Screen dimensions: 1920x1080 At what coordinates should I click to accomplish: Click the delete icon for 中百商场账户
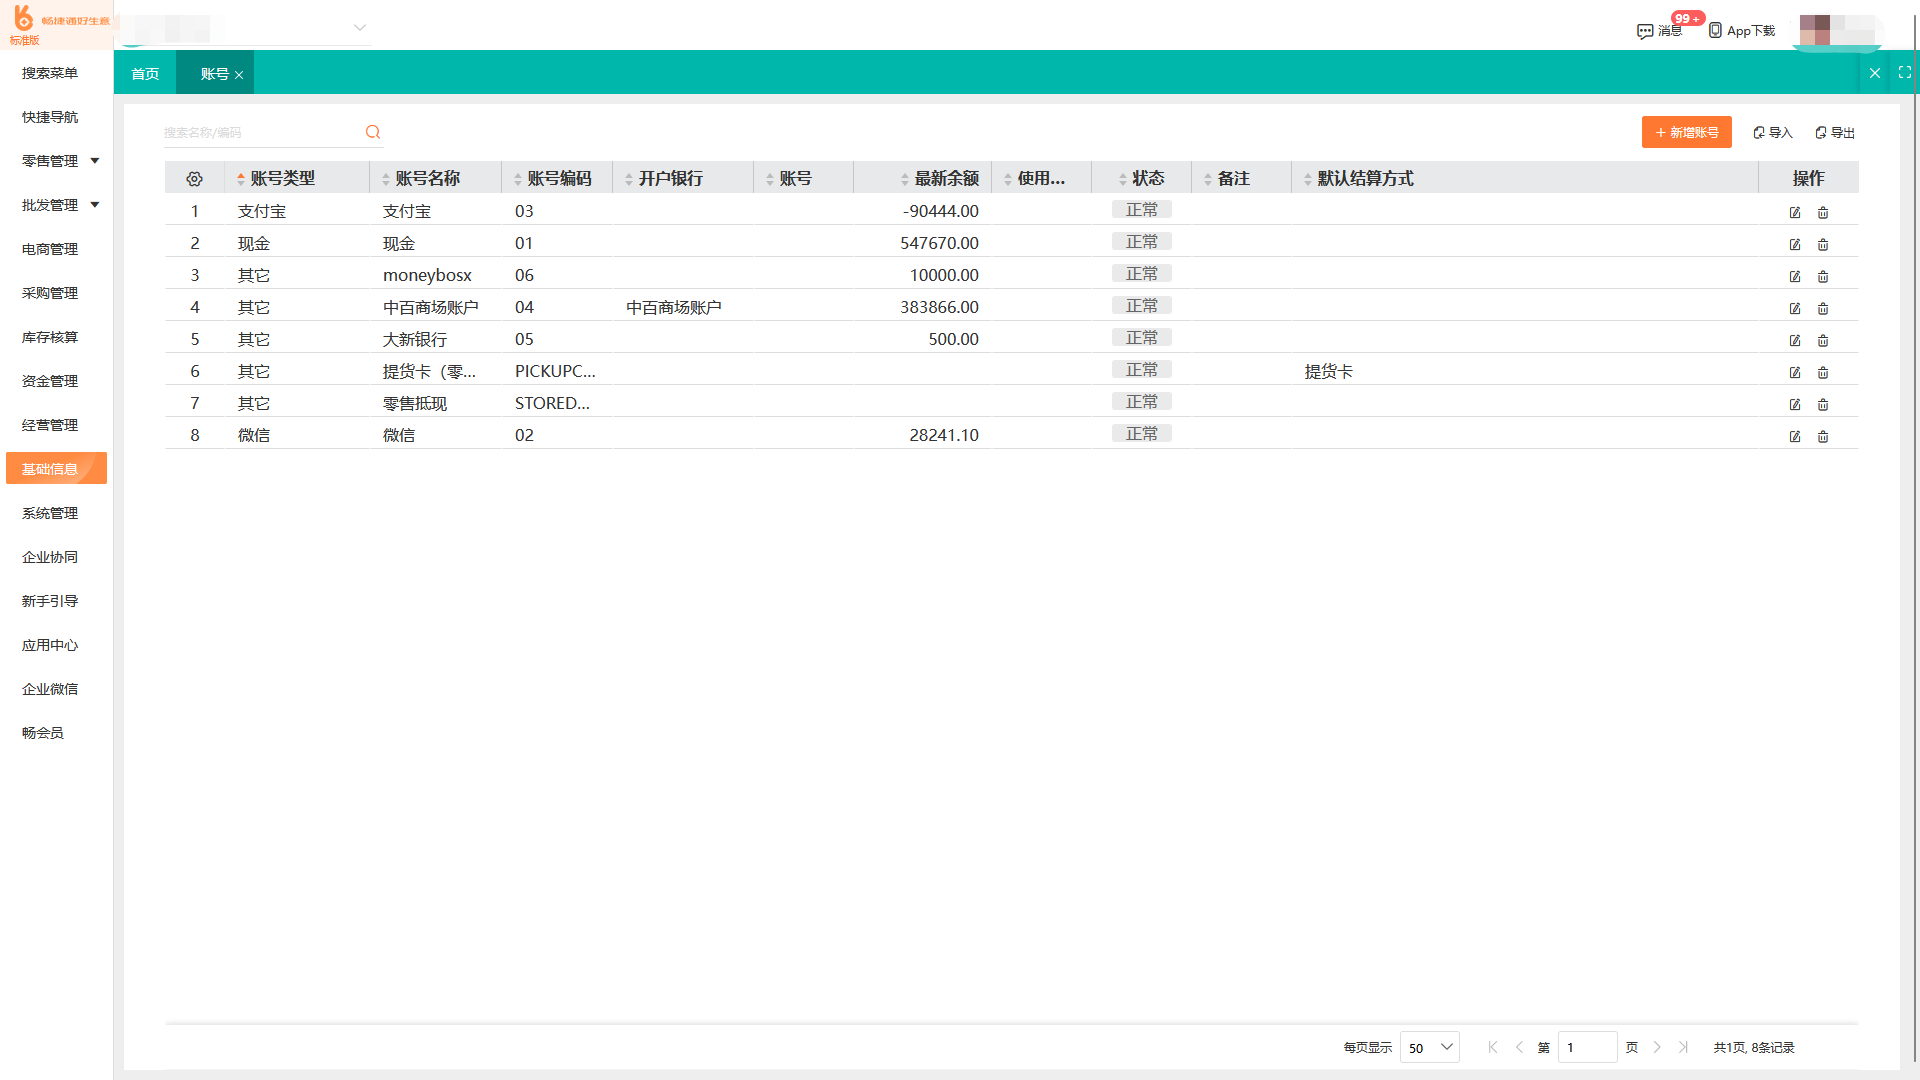(1824, 306)
